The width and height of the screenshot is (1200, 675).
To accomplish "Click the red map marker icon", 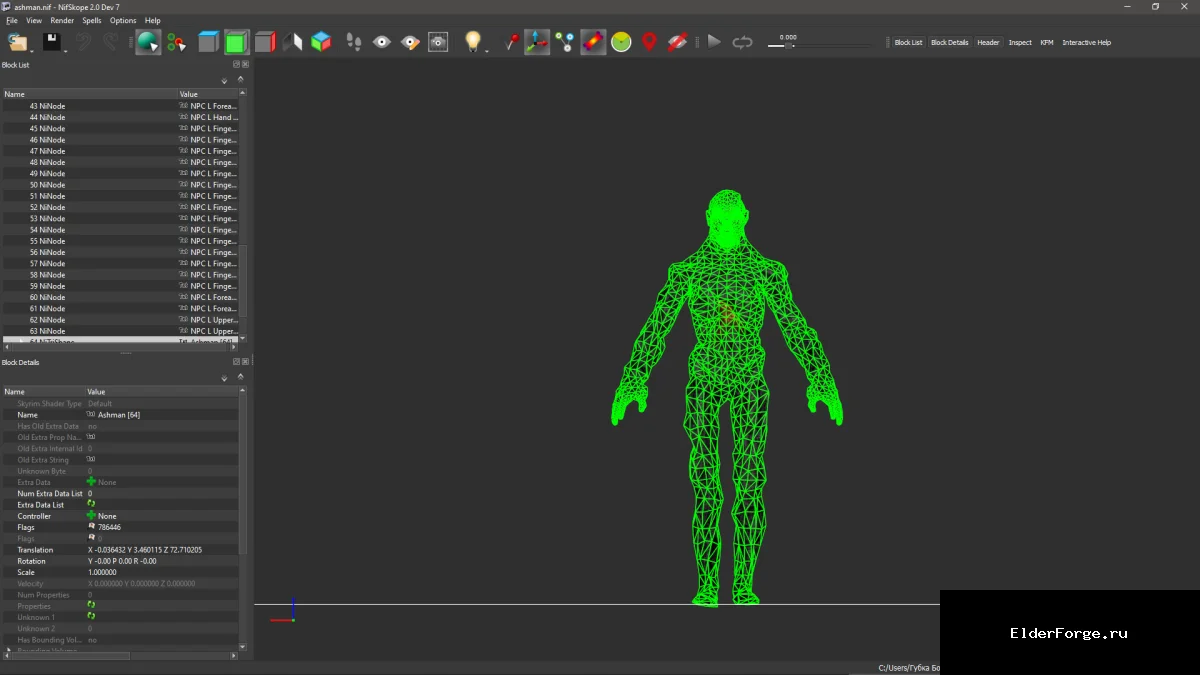I will tap(649, 42).
